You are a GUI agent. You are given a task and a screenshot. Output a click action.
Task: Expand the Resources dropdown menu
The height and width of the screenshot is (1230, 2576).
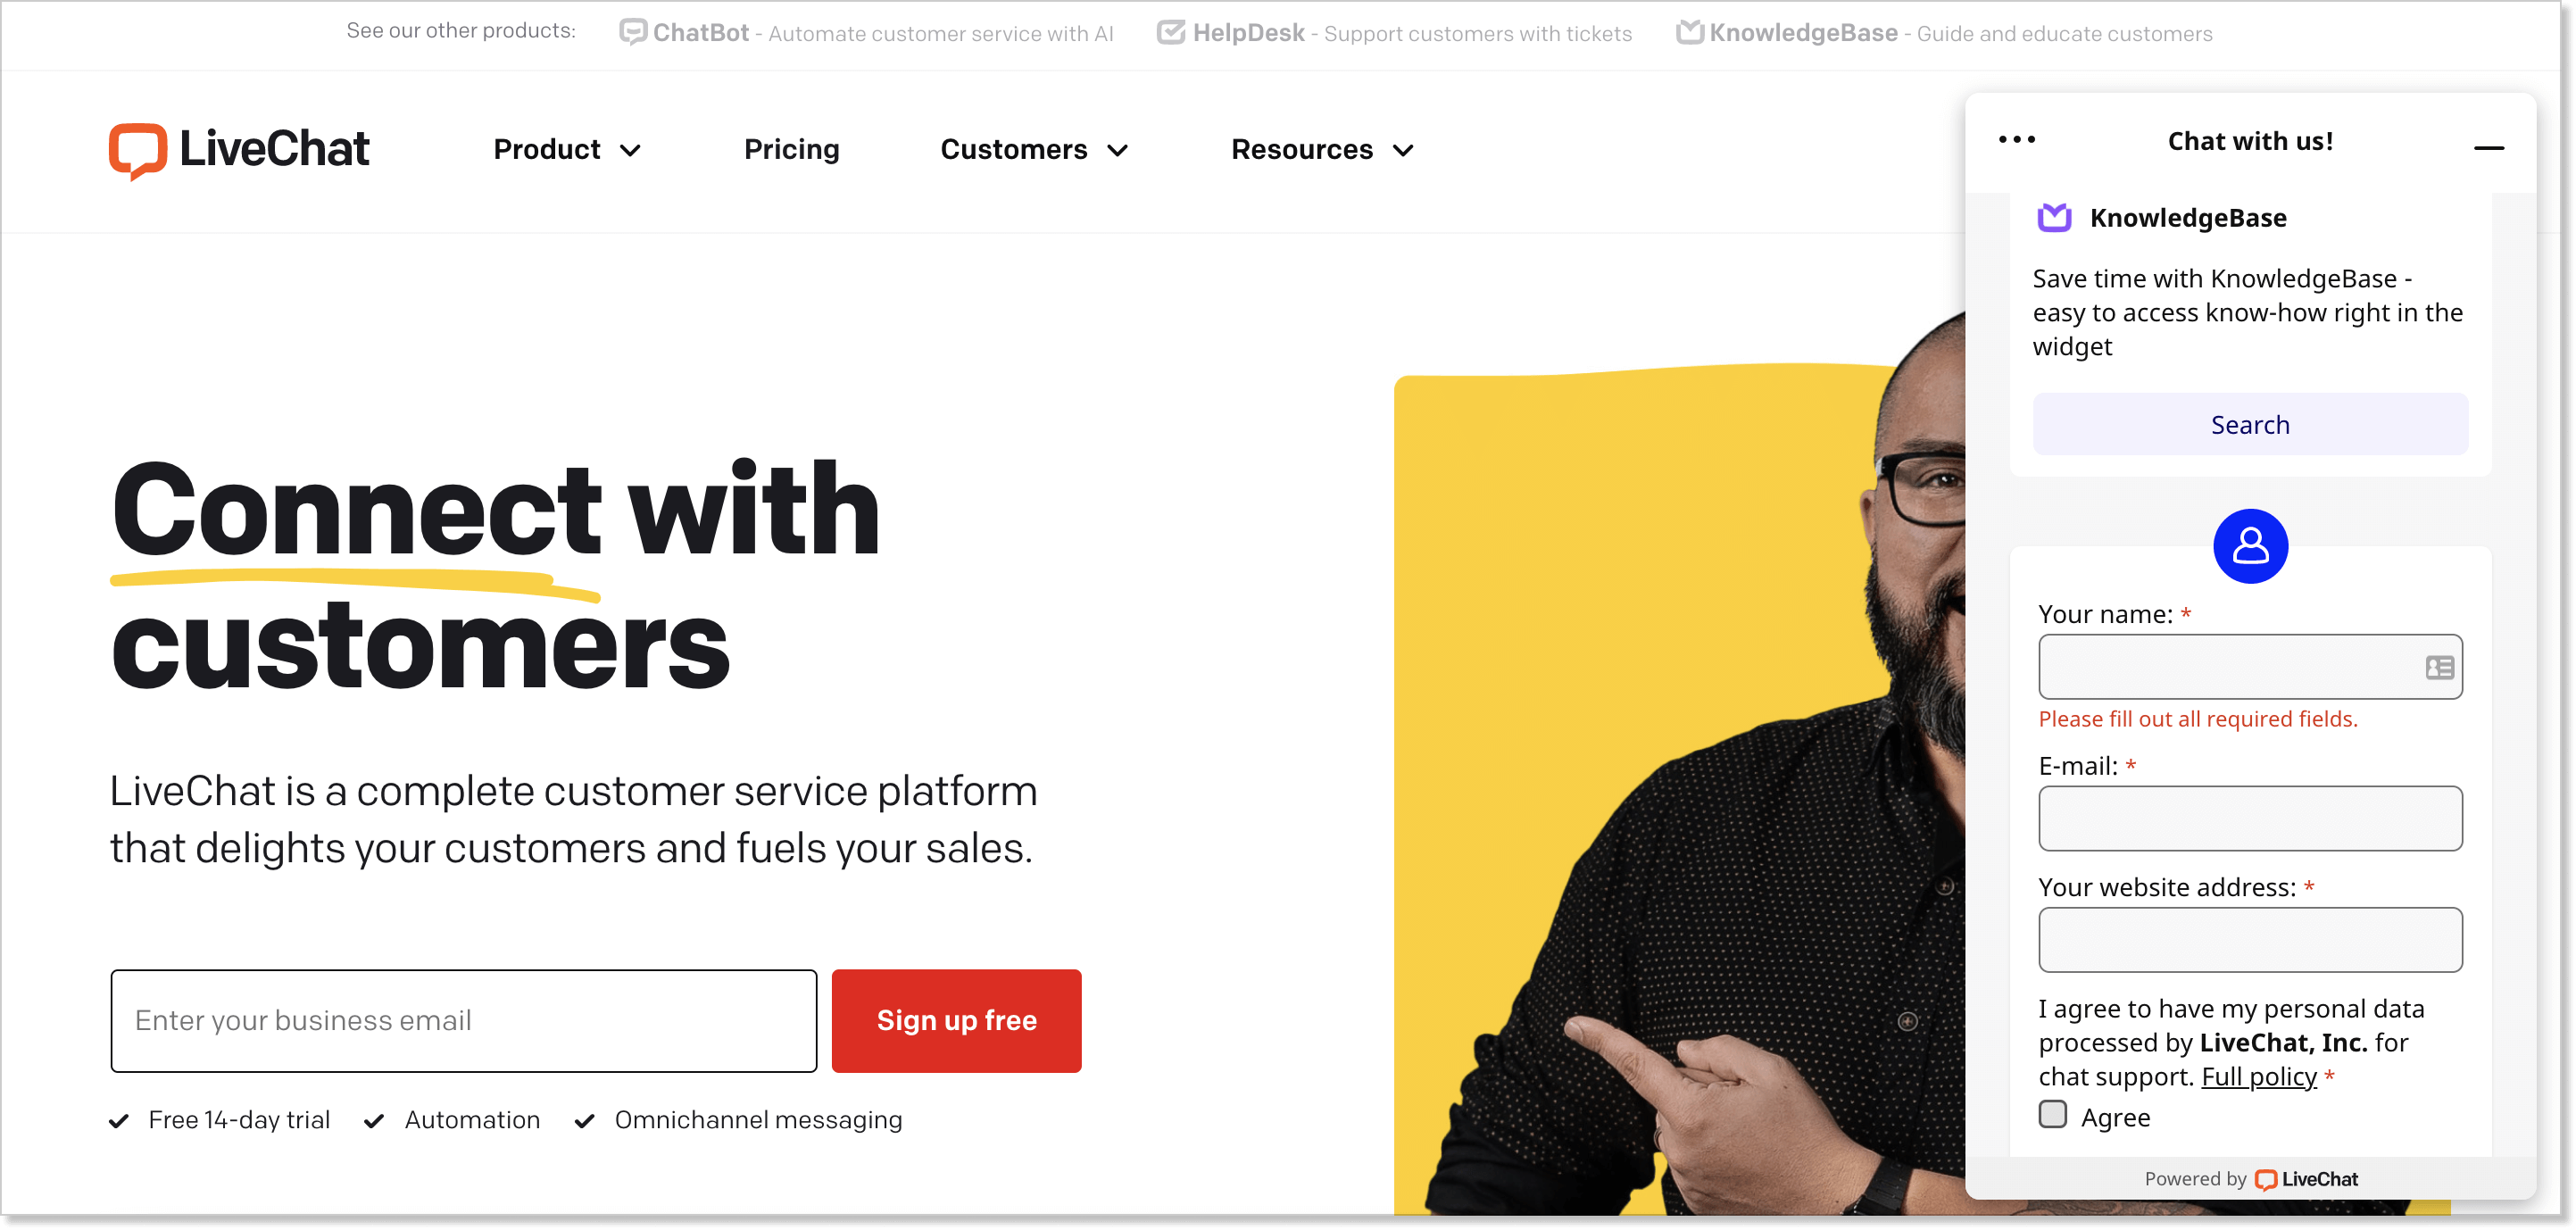(1321, 149)
